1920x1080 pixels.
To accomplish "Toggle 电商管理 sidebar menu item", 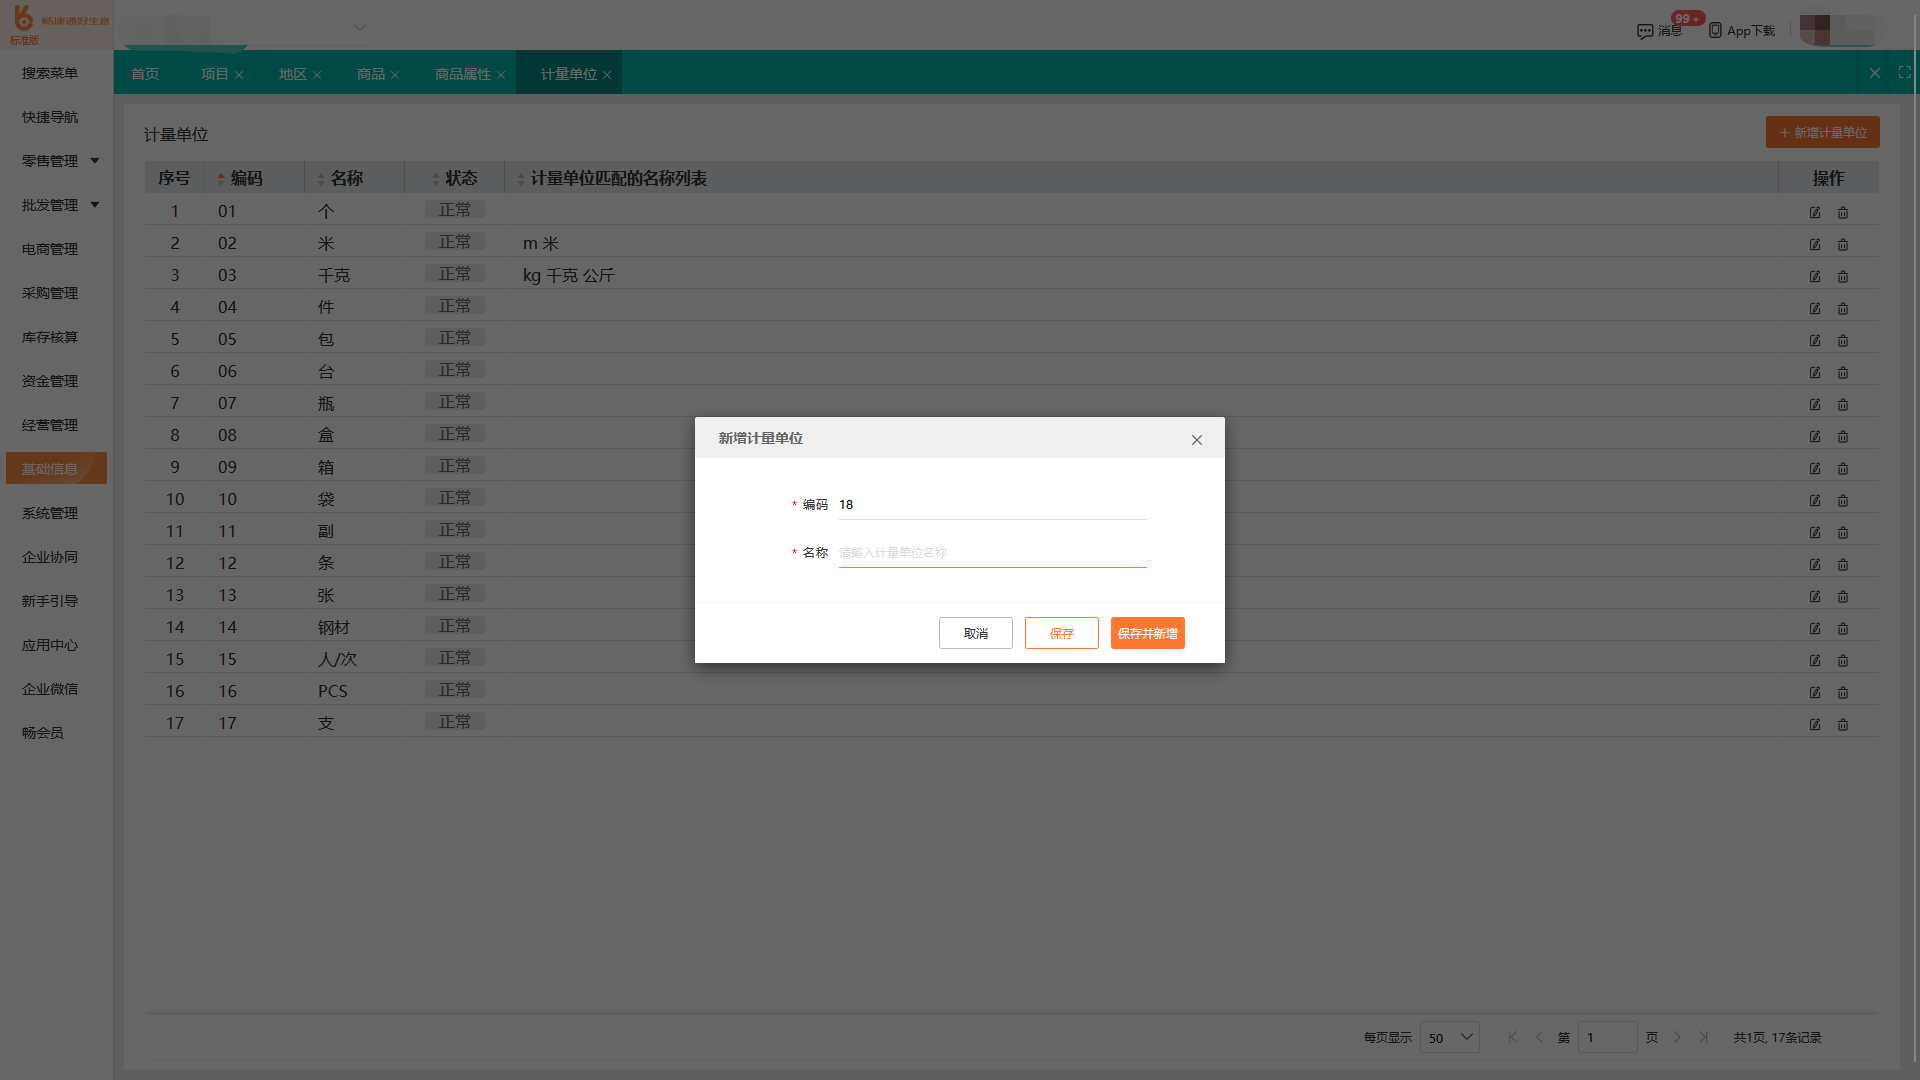I will (x=53, y=249).
